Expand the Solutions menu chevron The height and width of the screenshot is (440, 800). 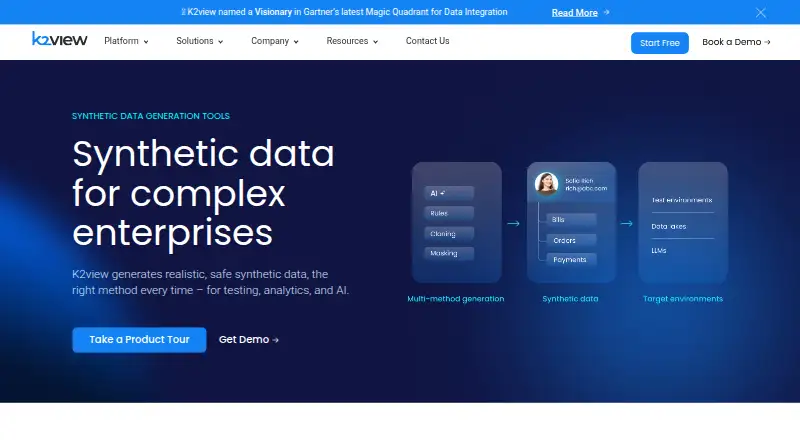(220, 42)
